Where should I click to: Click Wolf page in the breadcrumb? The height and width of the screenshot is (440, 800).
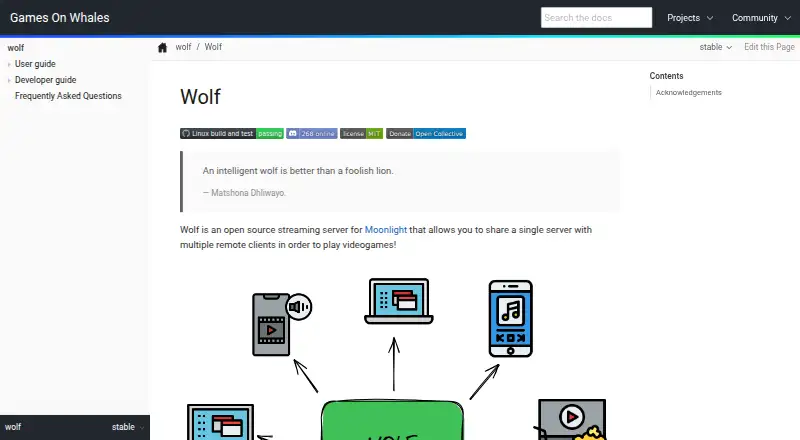pyautogui.click(x=213, y=47)
